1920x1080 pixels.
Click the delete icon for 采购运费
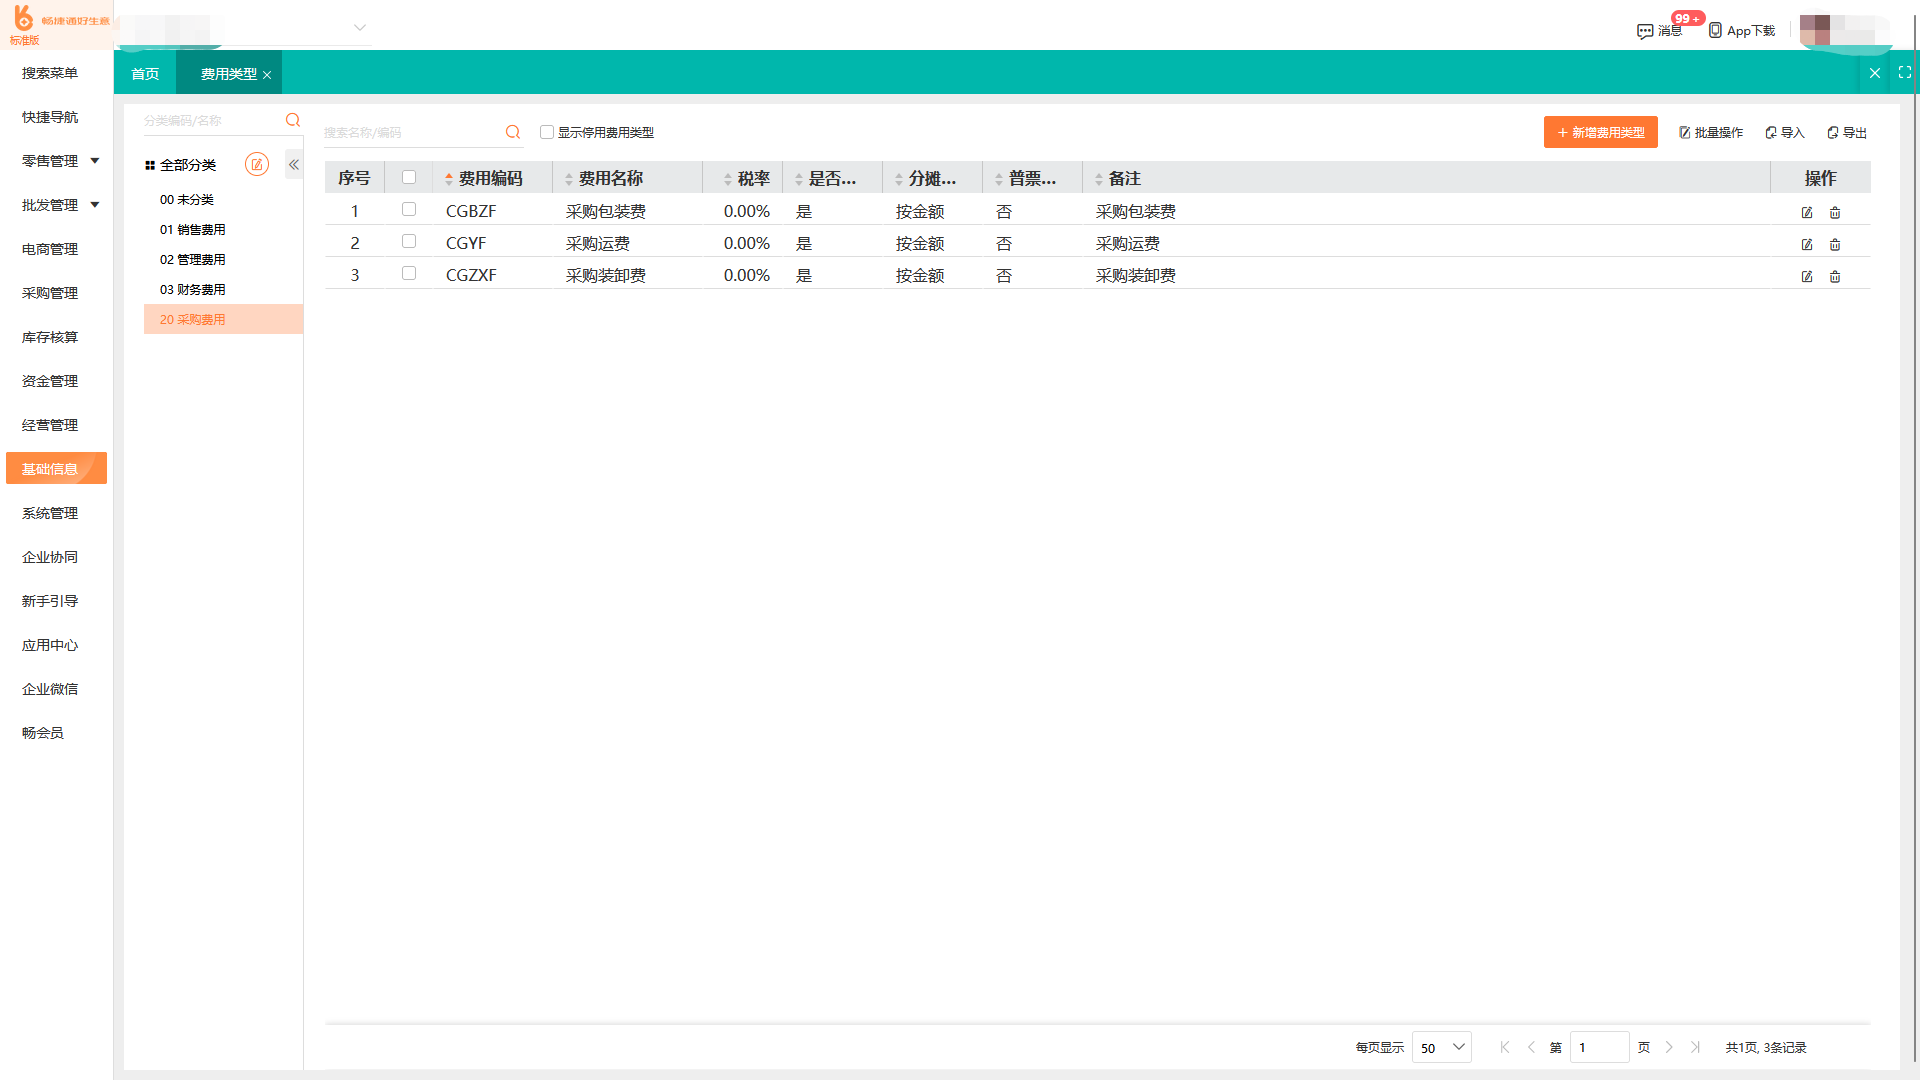click(1834, 244)
